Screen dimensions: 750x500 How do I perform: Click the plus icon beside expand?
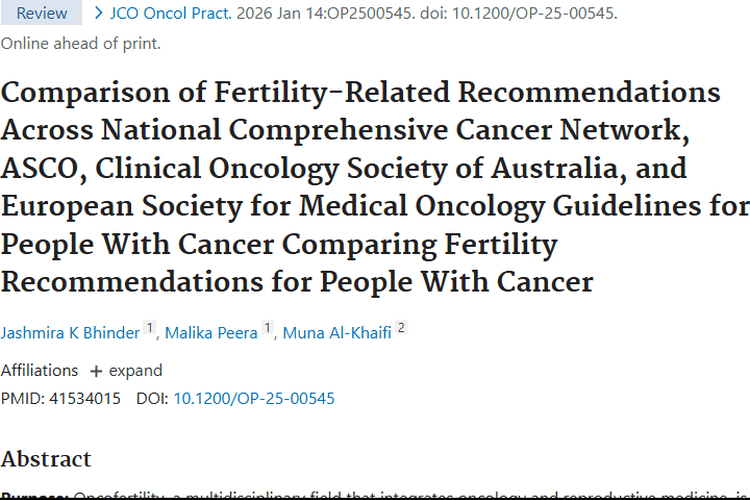coord(96,371)
